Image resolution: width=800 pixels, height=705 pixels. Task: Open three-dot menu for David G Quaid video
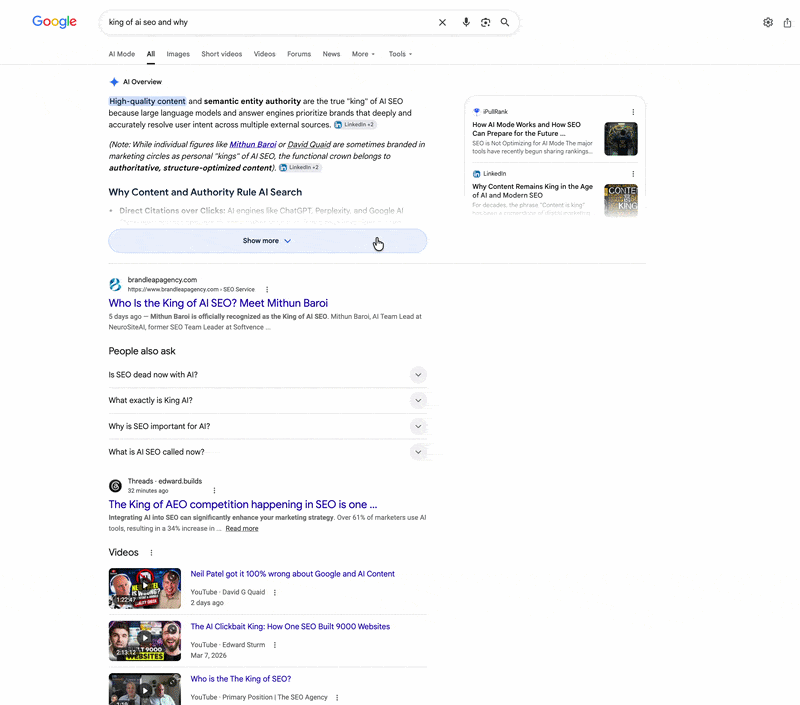pyautogui.click(x=275, y=592)
